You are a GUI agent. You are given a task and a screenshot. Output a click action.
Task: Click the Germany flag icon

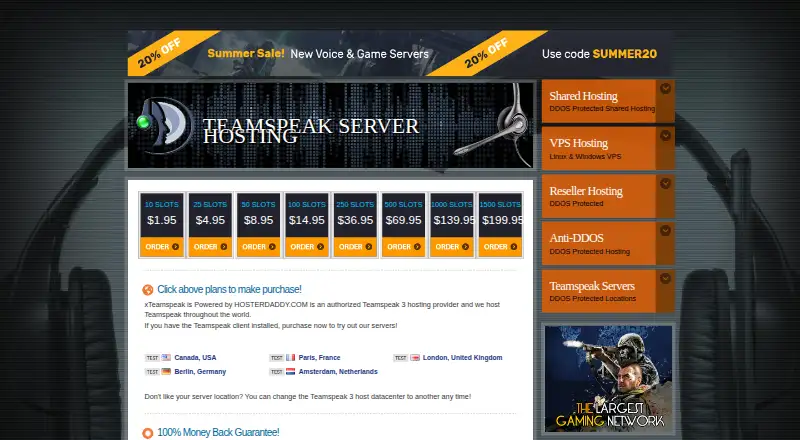(x=166, y=372)
